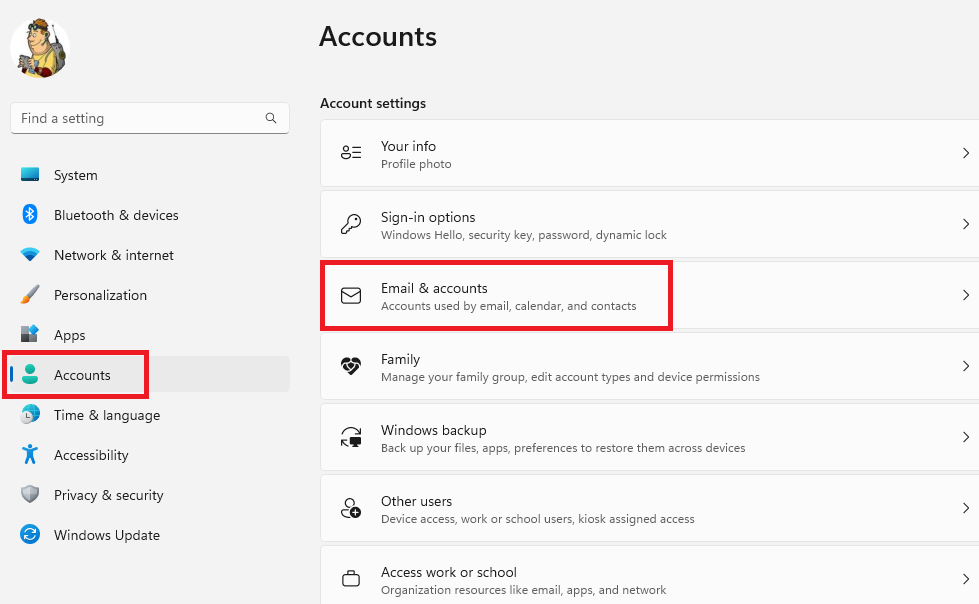Image resolution: width=979 pixels, height=604 pixels.
Task: Open the Personalization category
Action: pyautogui.click(x=150, y=295)
